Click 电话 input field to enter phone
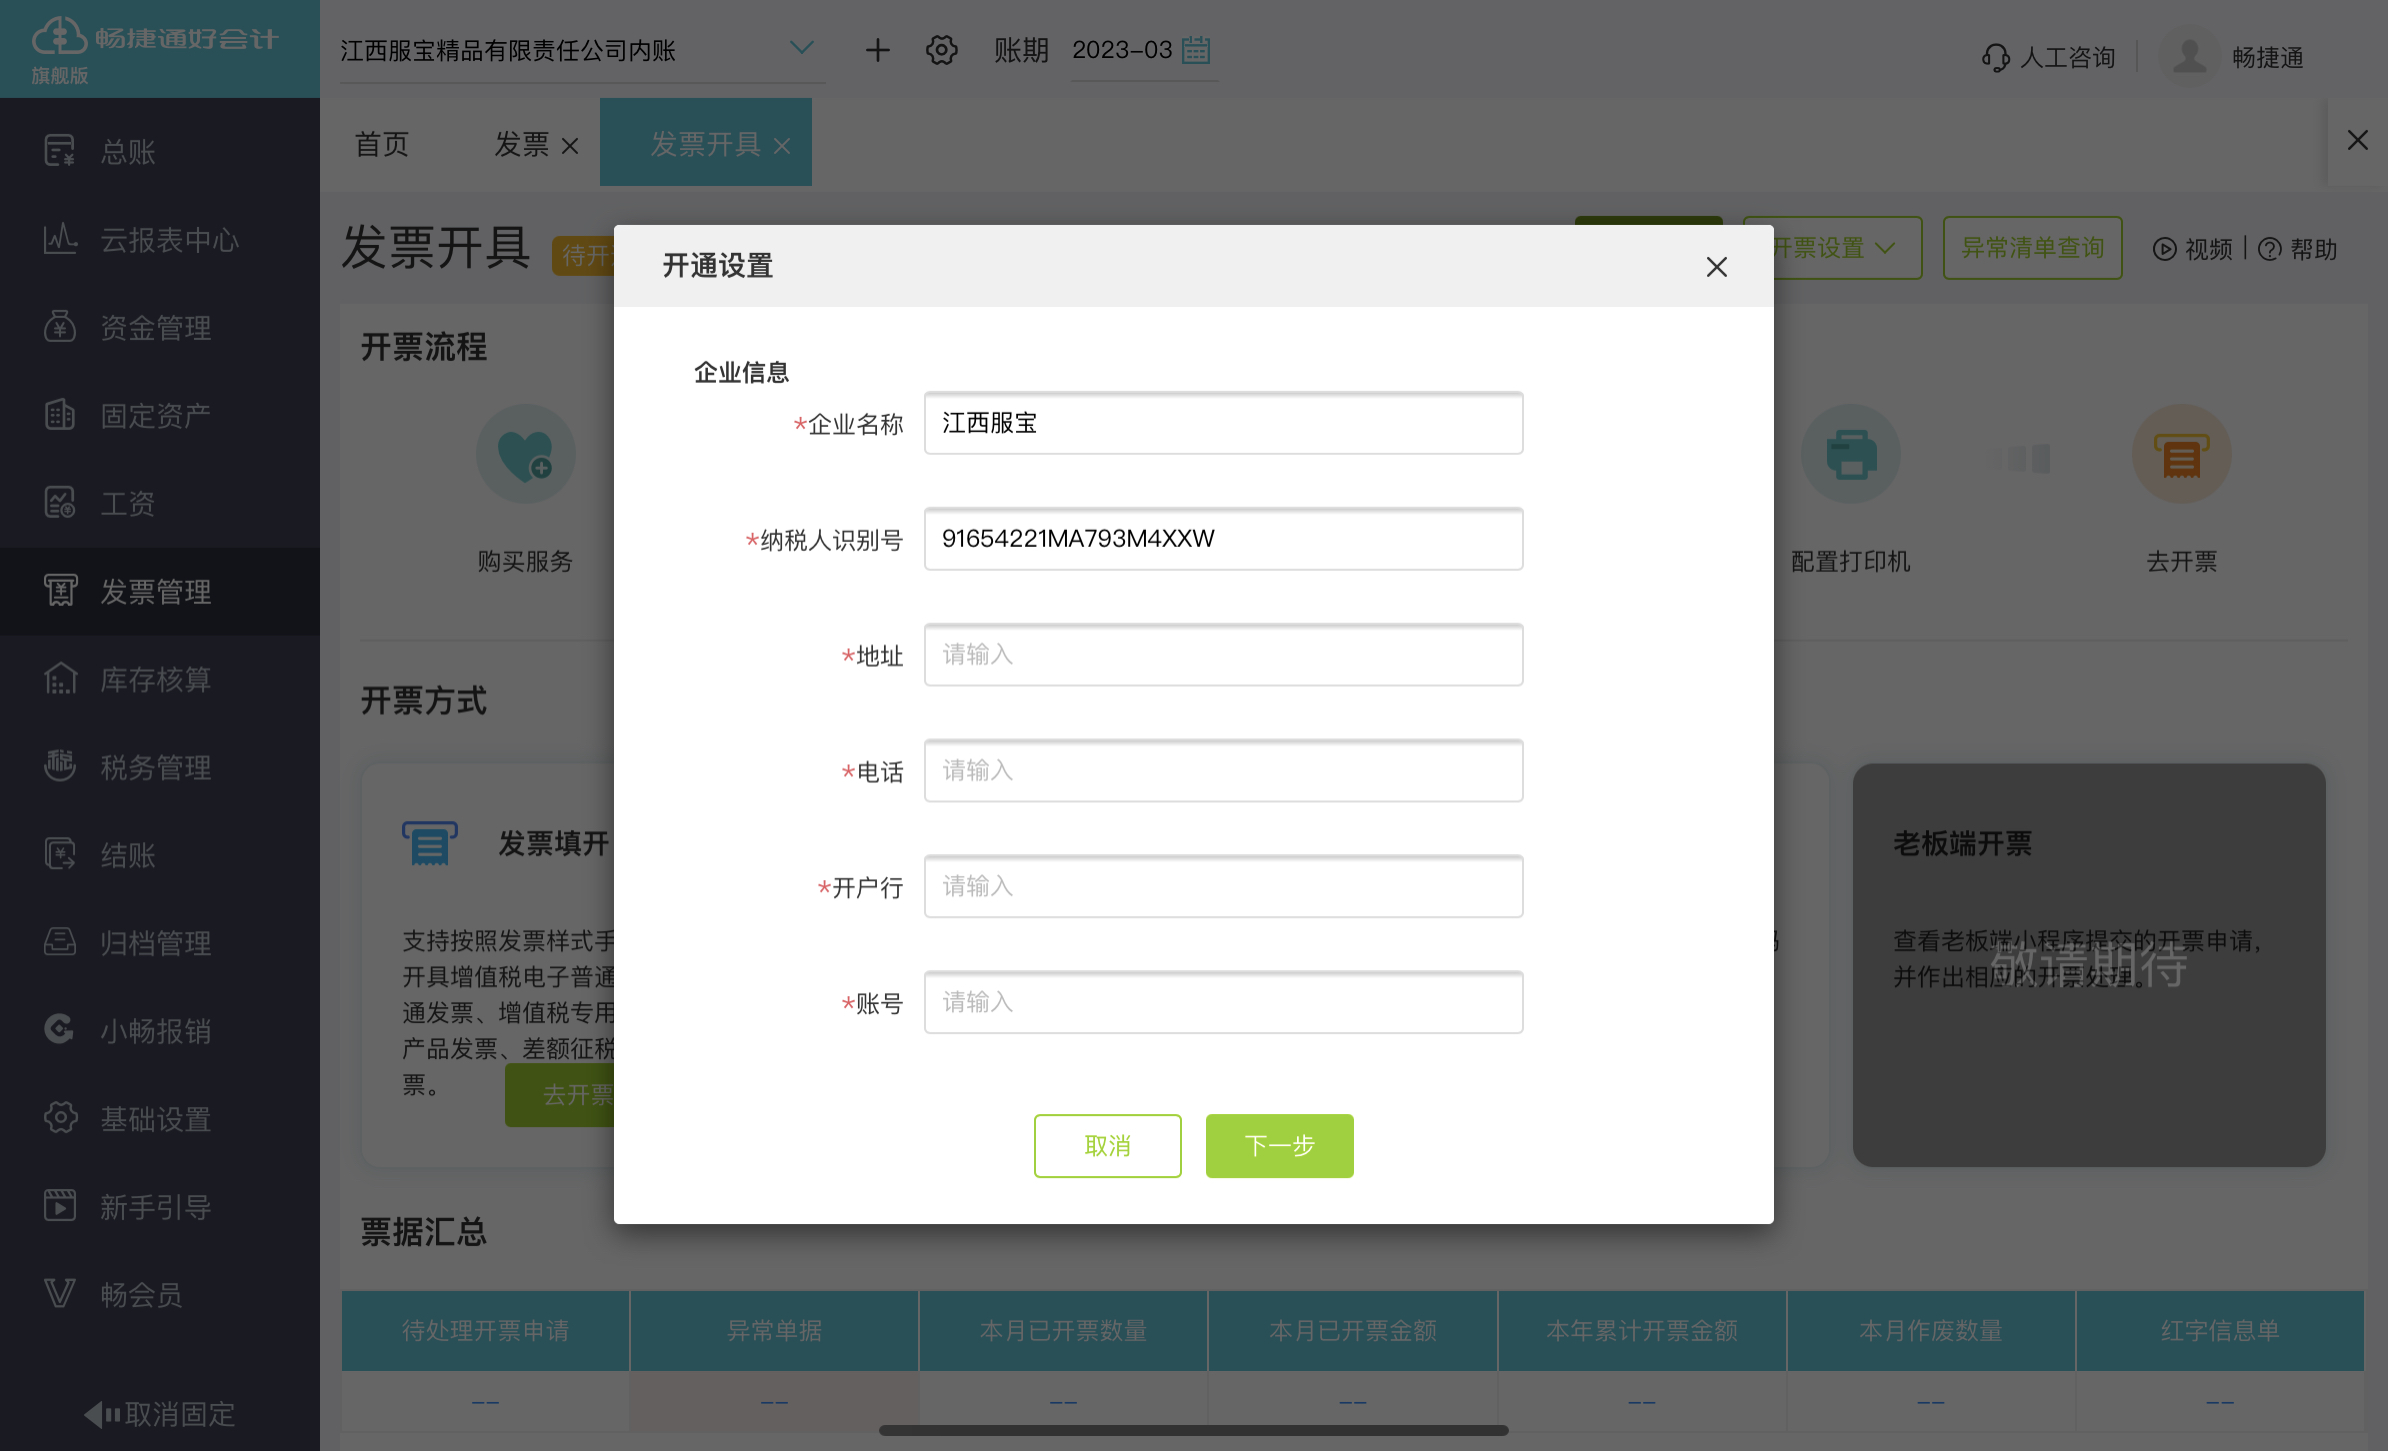Image resolution: width=2388 pixels, height=1451 pixels. [1220, 771]
